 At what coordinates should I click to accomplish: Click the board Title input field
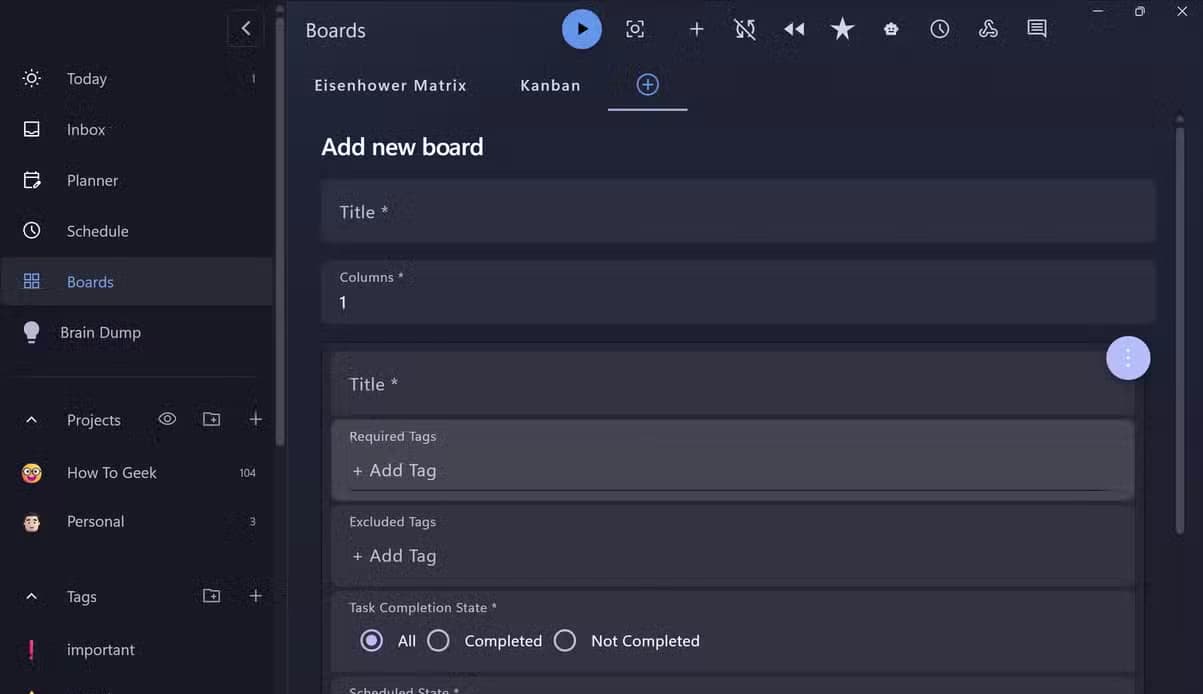coord(738,212)
